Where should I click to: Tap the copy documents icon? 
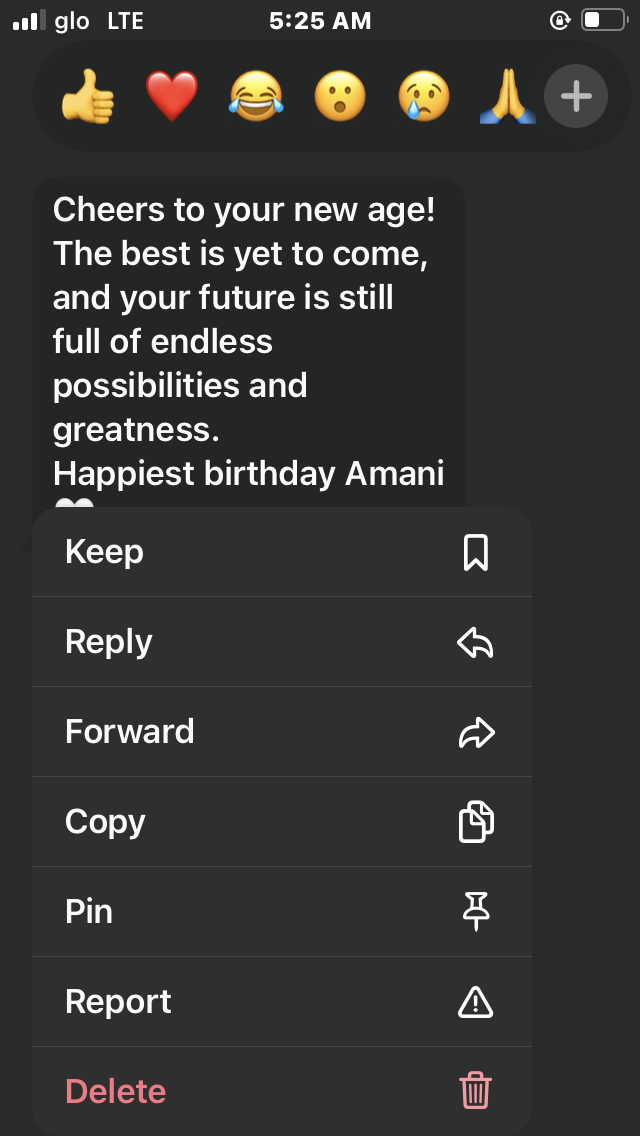tap(476, 822)
